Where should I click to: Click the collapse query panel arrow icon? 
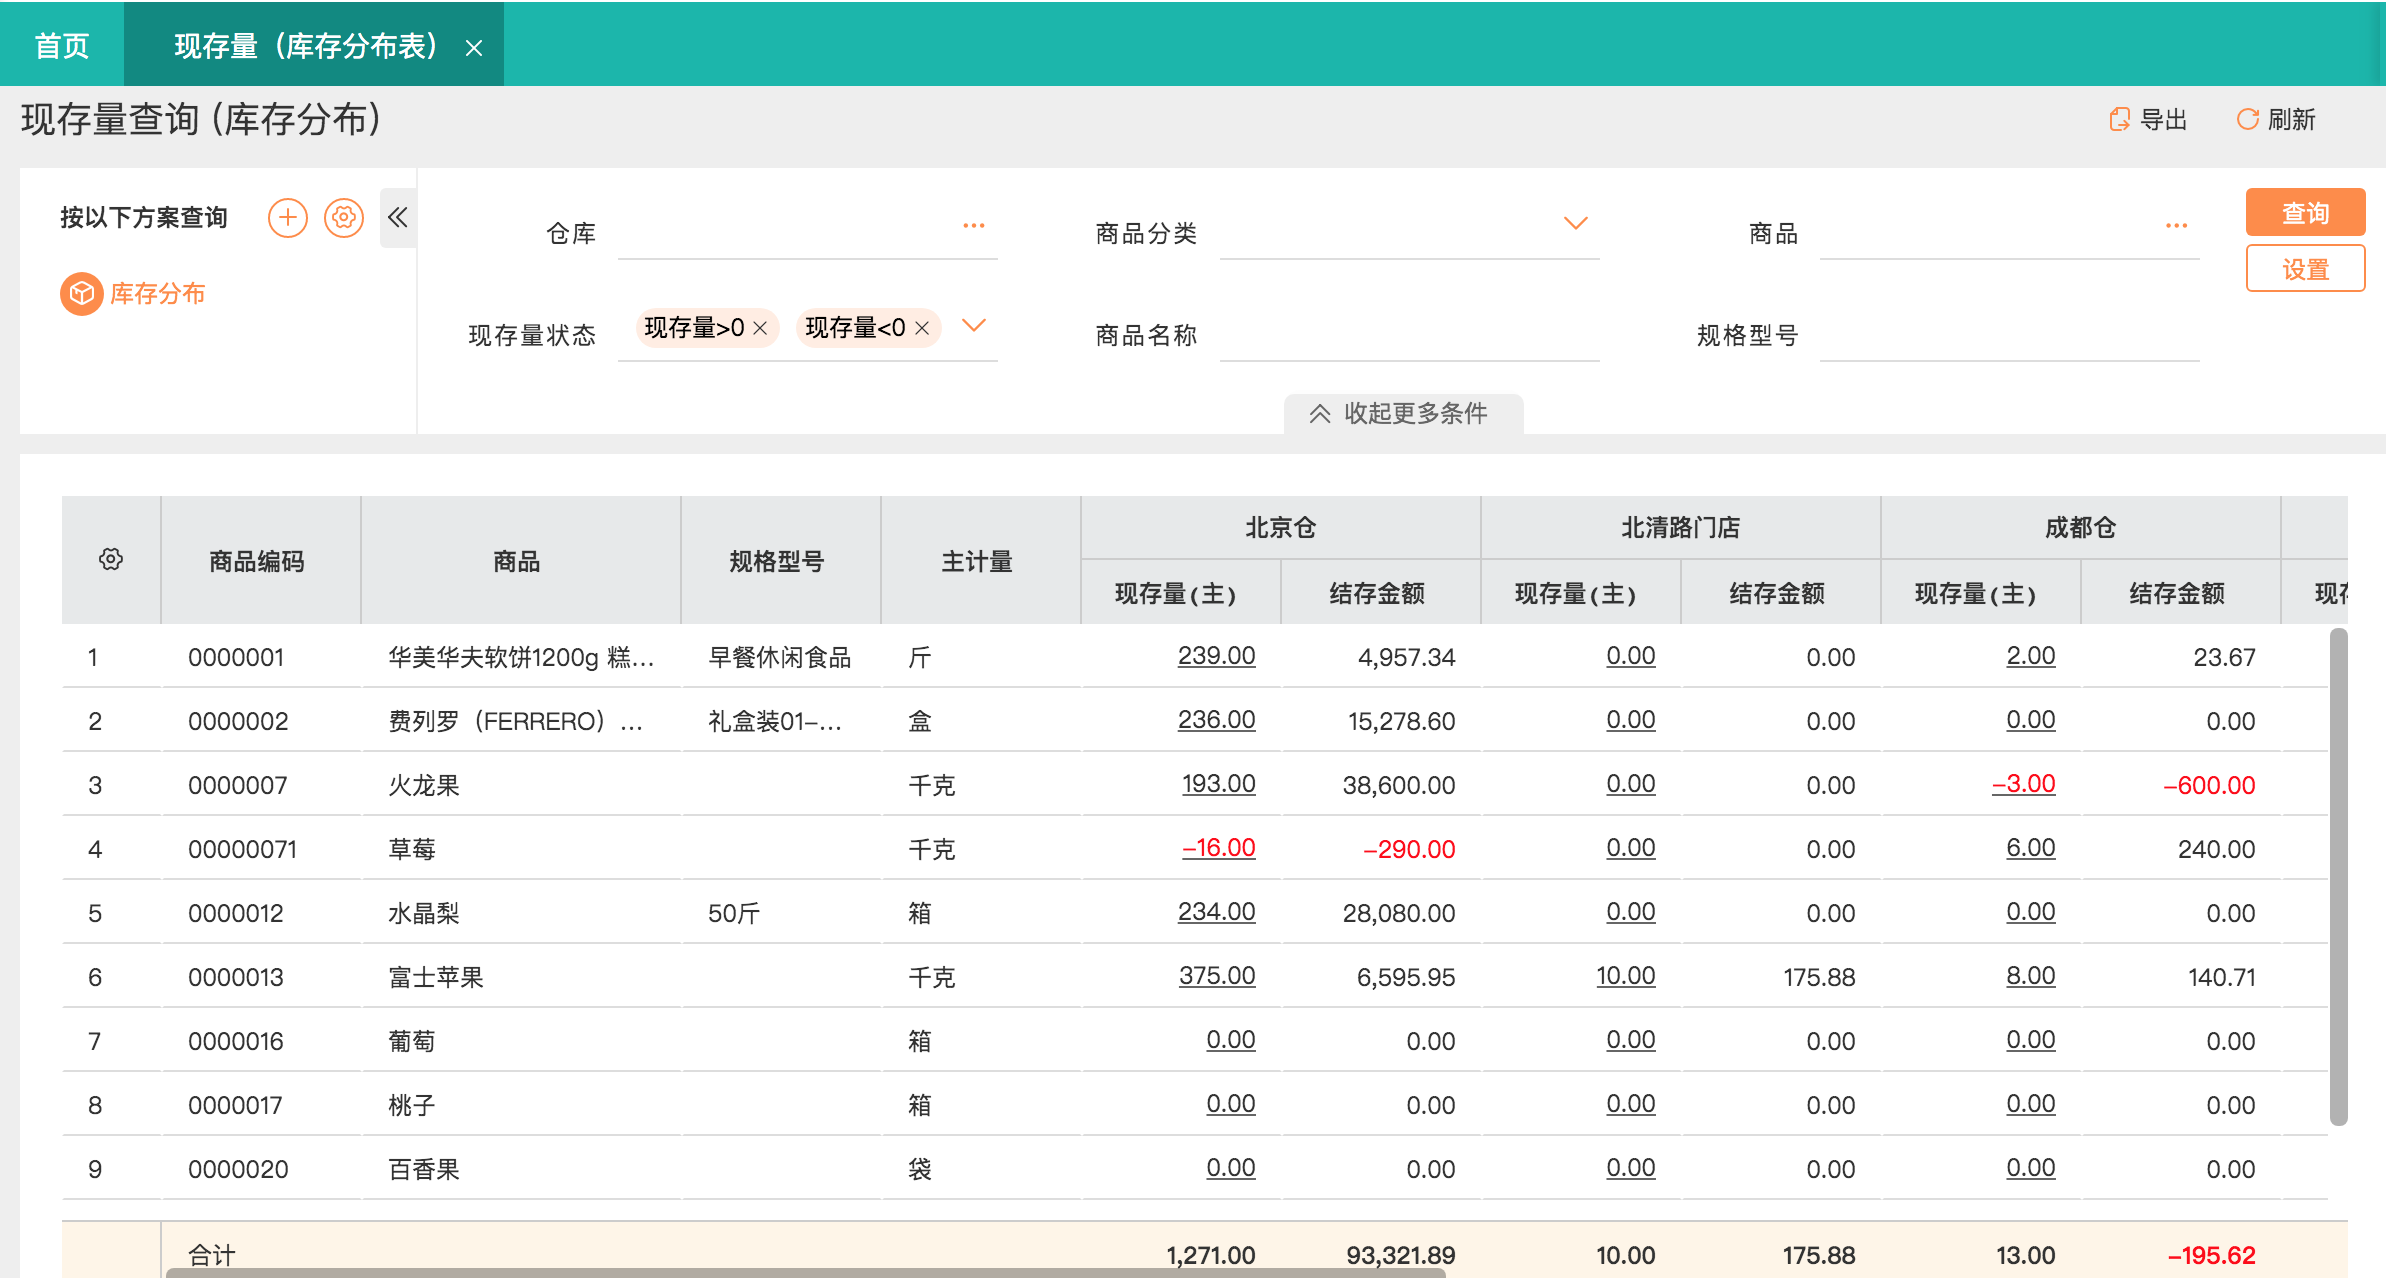click(x=398, y=218)
